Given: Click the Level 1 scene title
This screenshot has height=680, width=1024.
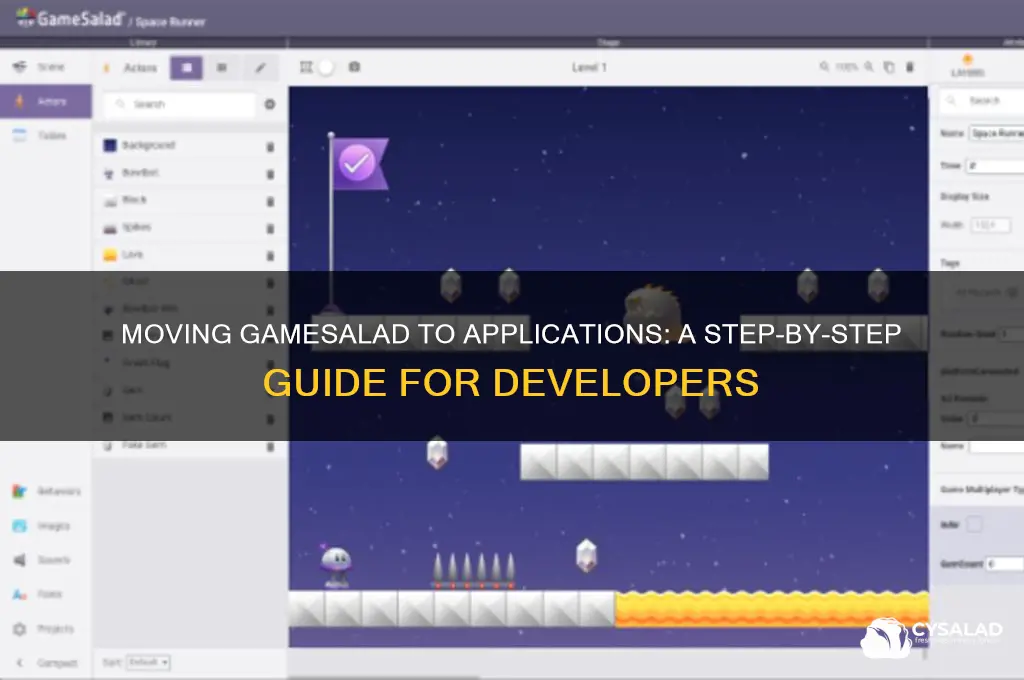Looking at the screenshot, I should click(589, 67).
